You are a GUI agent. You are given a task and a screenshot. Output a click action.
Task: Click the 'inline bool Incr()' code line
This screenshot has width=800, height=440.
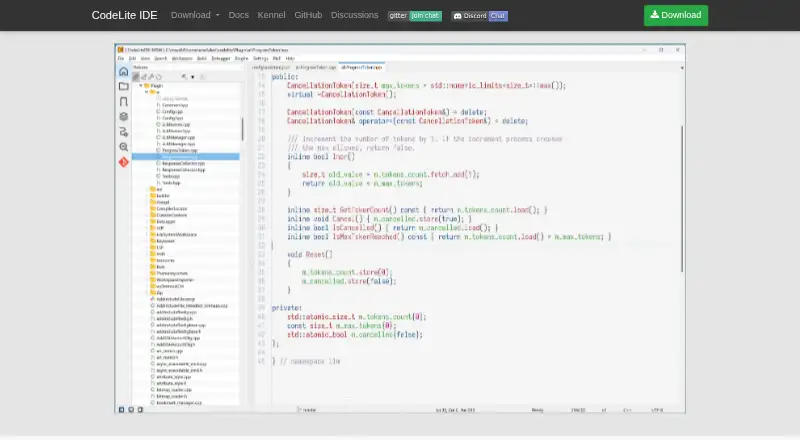(x=320, y=157)
